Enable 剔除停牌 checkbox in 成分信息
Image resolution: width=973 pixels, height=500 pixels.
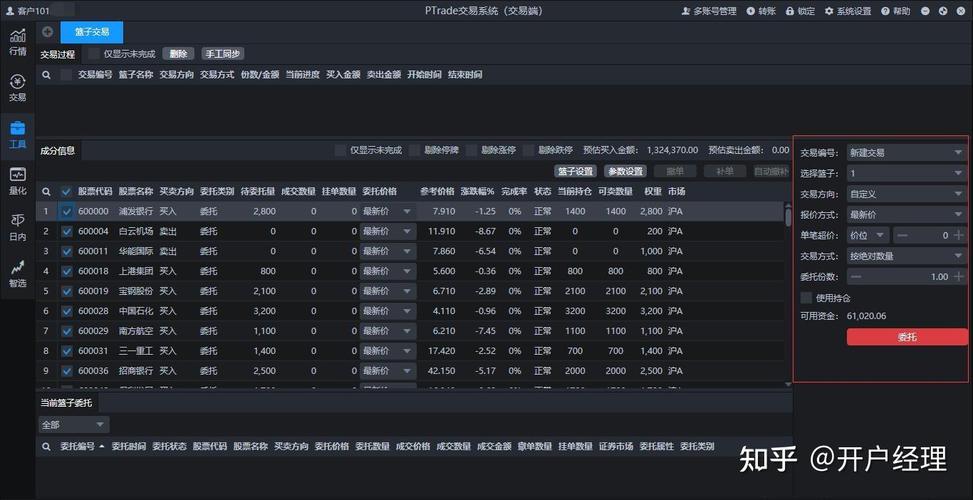coord(414,150)
